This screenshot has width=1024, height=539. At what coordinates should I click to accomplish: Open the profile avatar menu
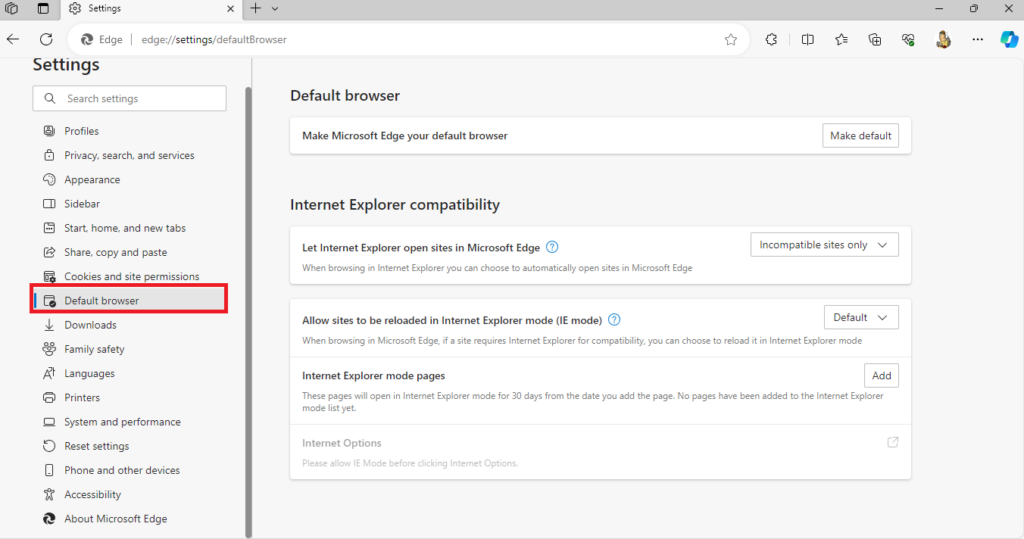click(943, 40)
